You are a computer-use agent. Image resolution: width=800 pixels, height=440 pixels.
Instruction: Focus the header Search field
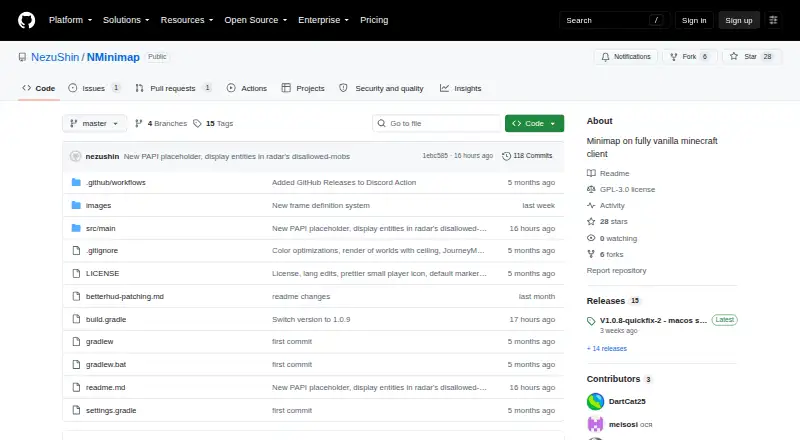(x=614, y=20)
